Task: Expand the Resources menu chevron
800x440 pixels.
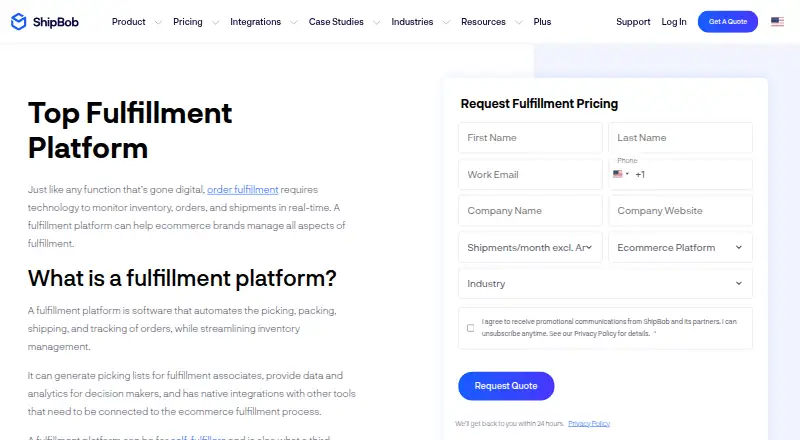Action: tap(519, 22)
